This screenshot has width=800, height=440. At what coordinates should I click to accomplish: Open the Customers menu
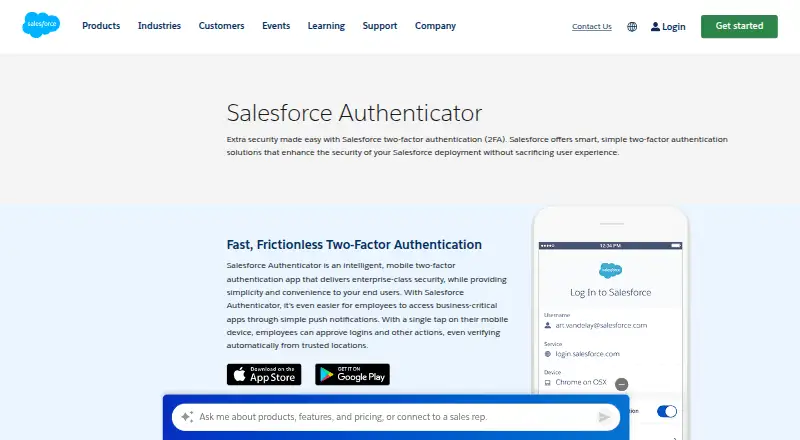(221, 26)
